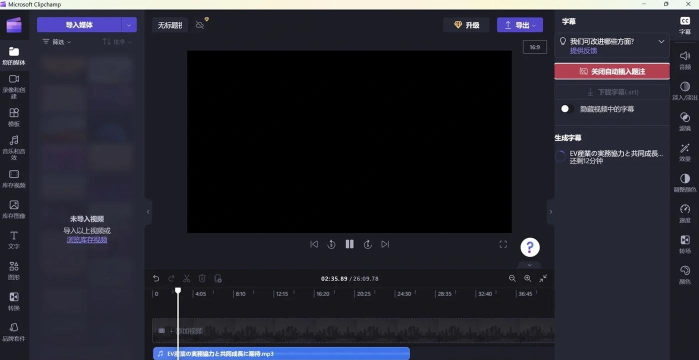Click the caption generation progress spinner
This screenshot has width=699, height=360.
pos(560,156)
